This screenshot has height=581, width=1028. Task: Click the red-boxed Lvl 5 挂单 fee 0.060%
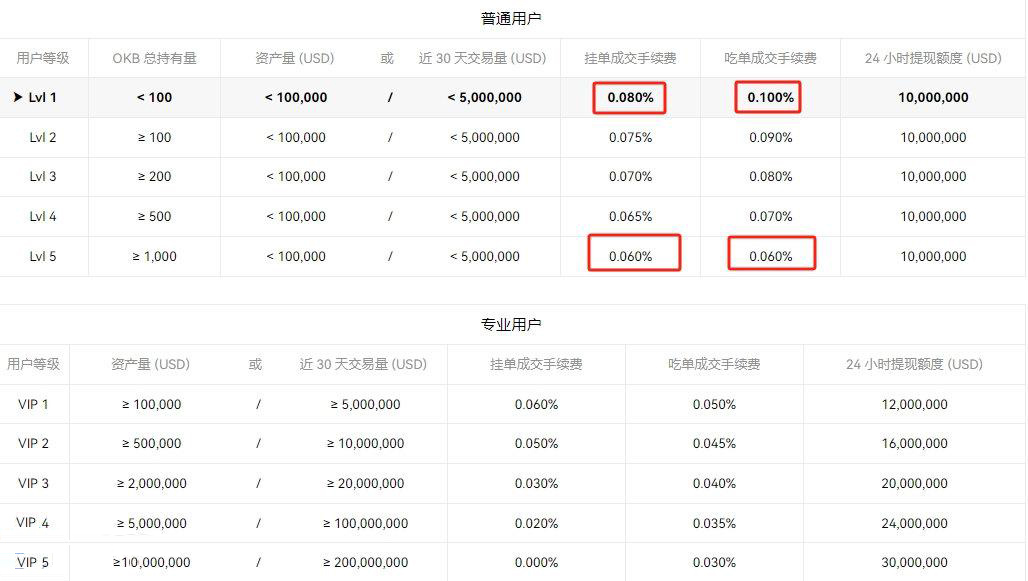(630, 256)
